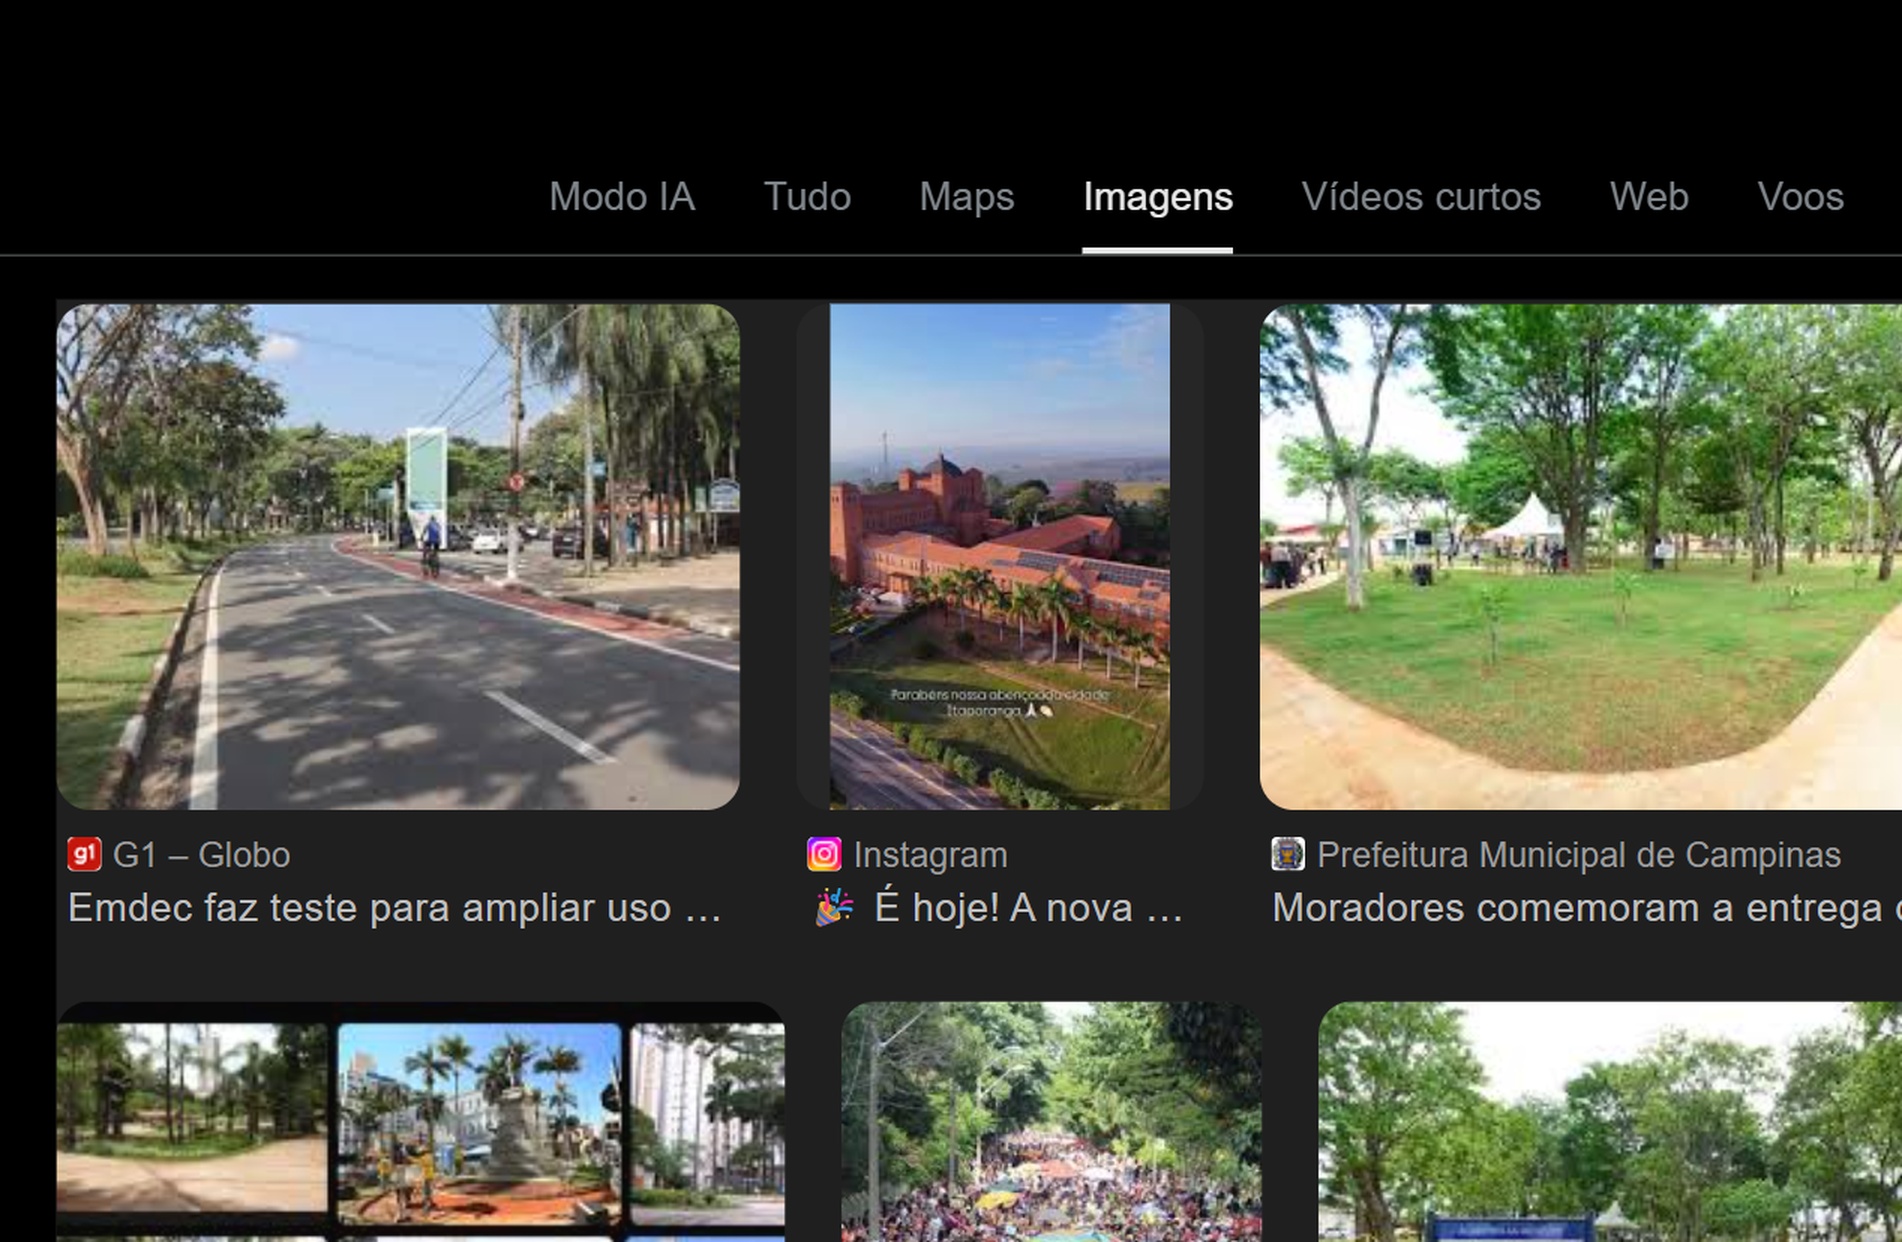
Task: Open the Tudo results tab
Action: click(x=807, y=197)
